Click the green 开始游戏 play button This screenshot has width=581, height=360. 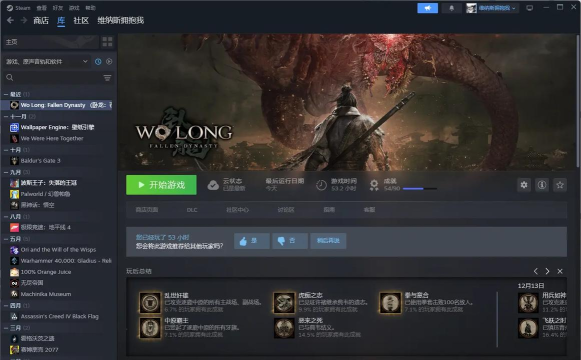coord(161,185)
